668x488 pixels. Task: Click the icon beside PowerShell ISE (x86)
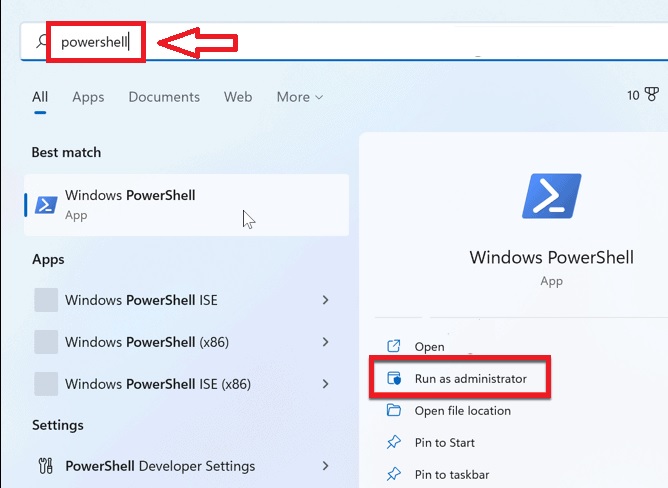point(46,384)
